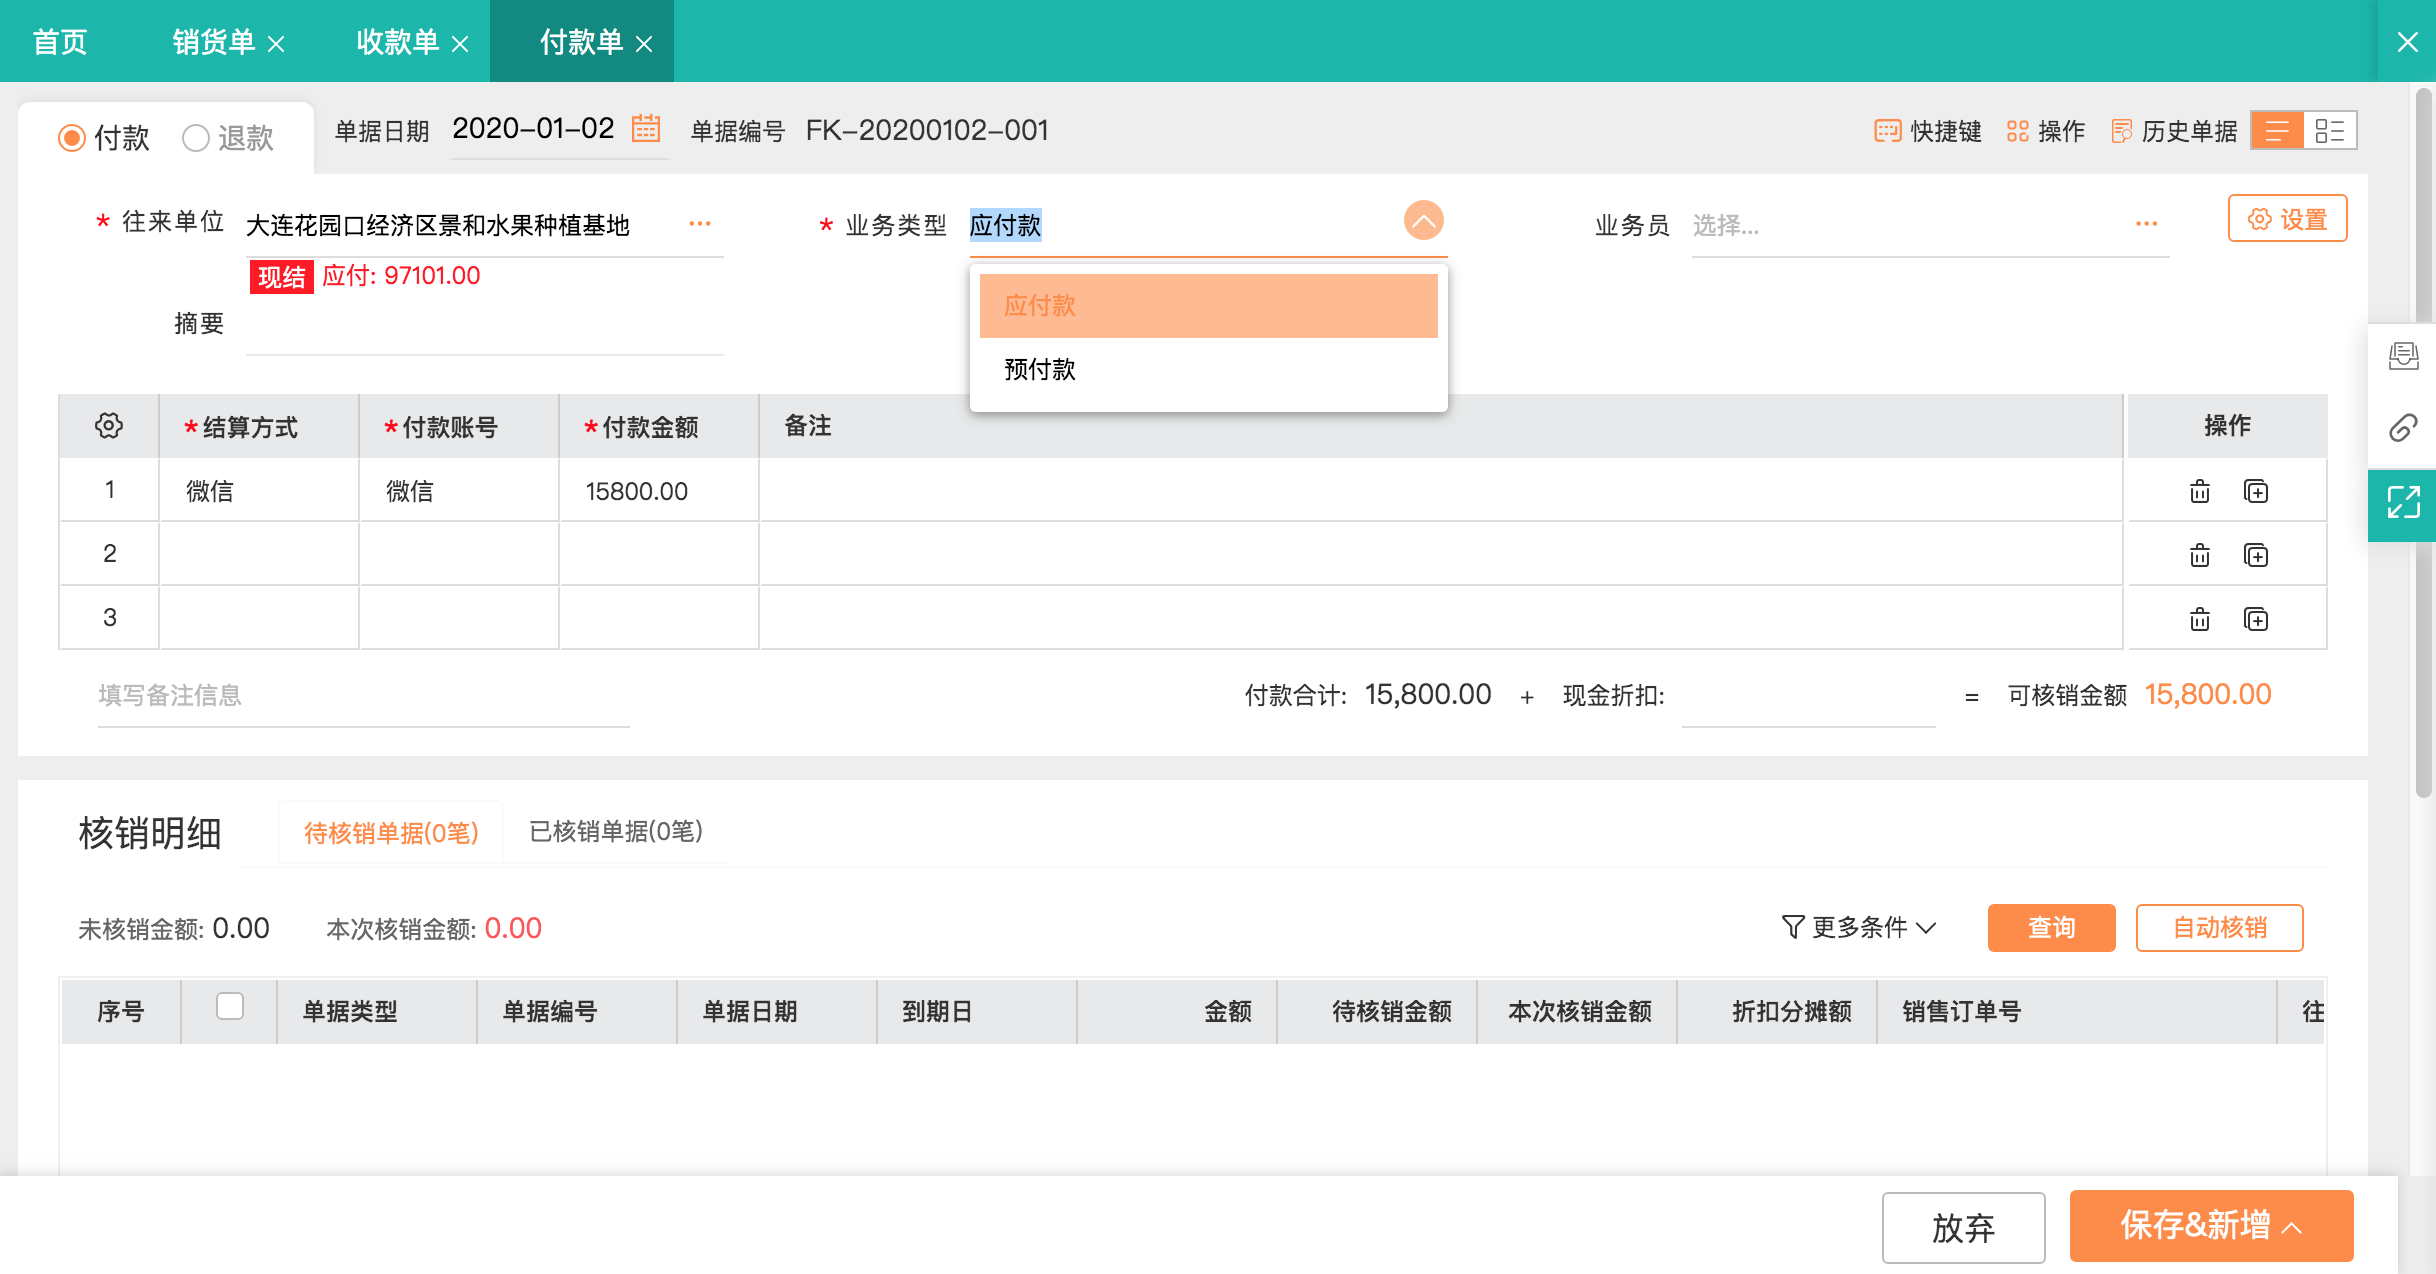
Task: Click the fullscreen expand icon
Action: coord(2402,499)
